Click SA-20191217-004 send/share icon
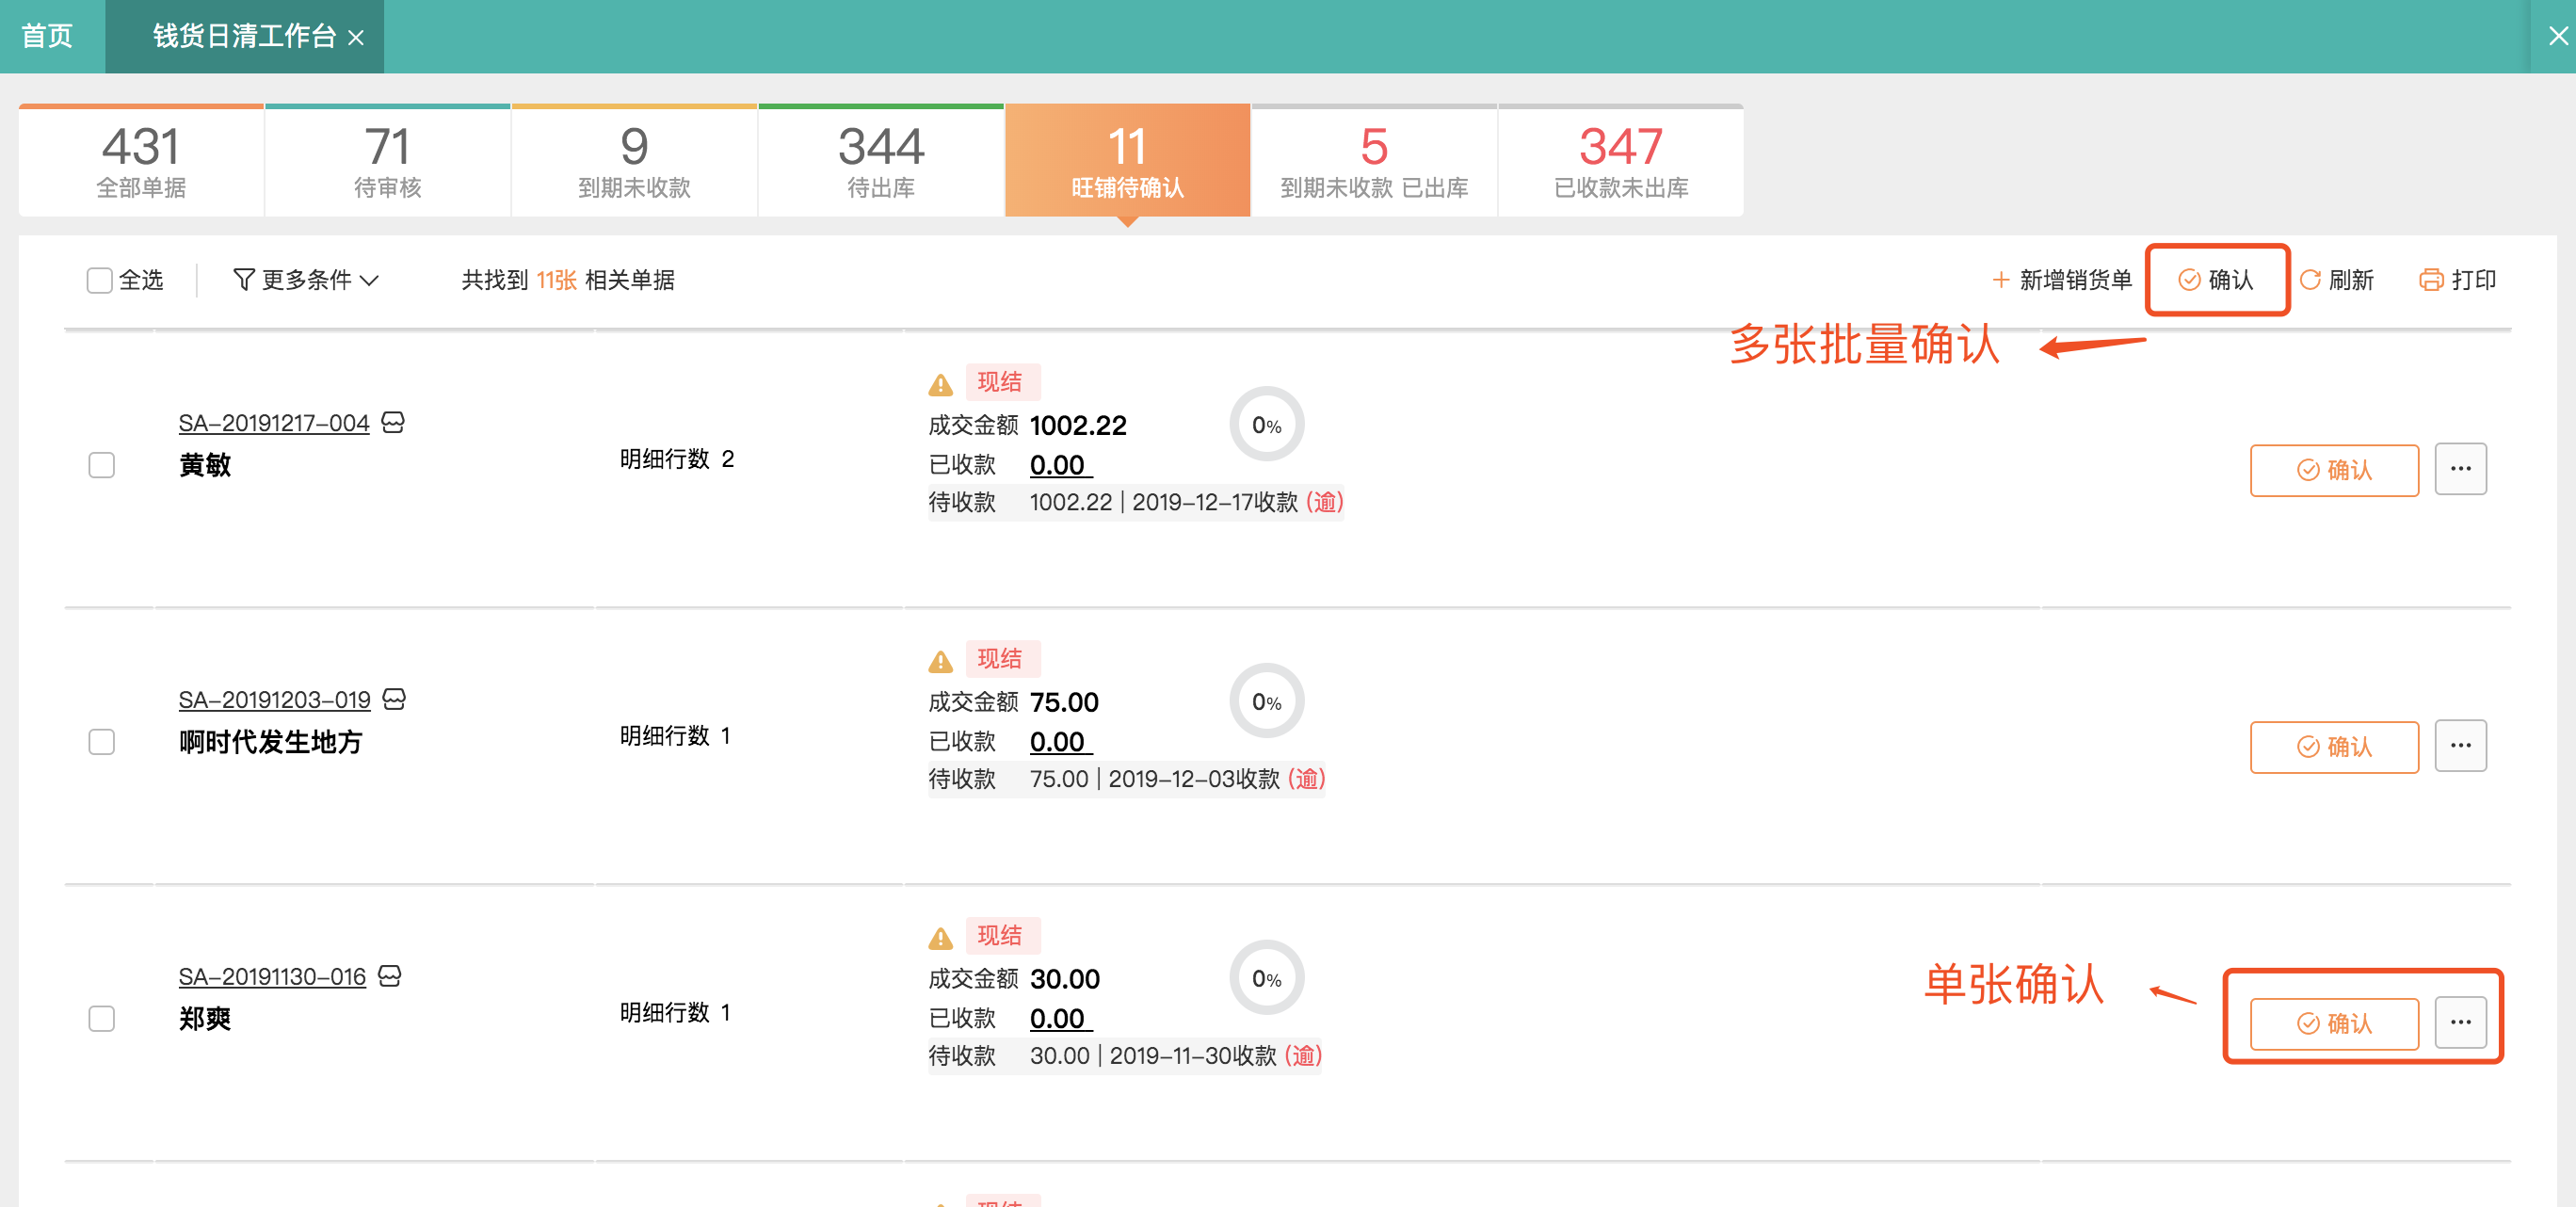This screenshot has width=2576, height=1207. pyautogui.click(x=397, y=422)
